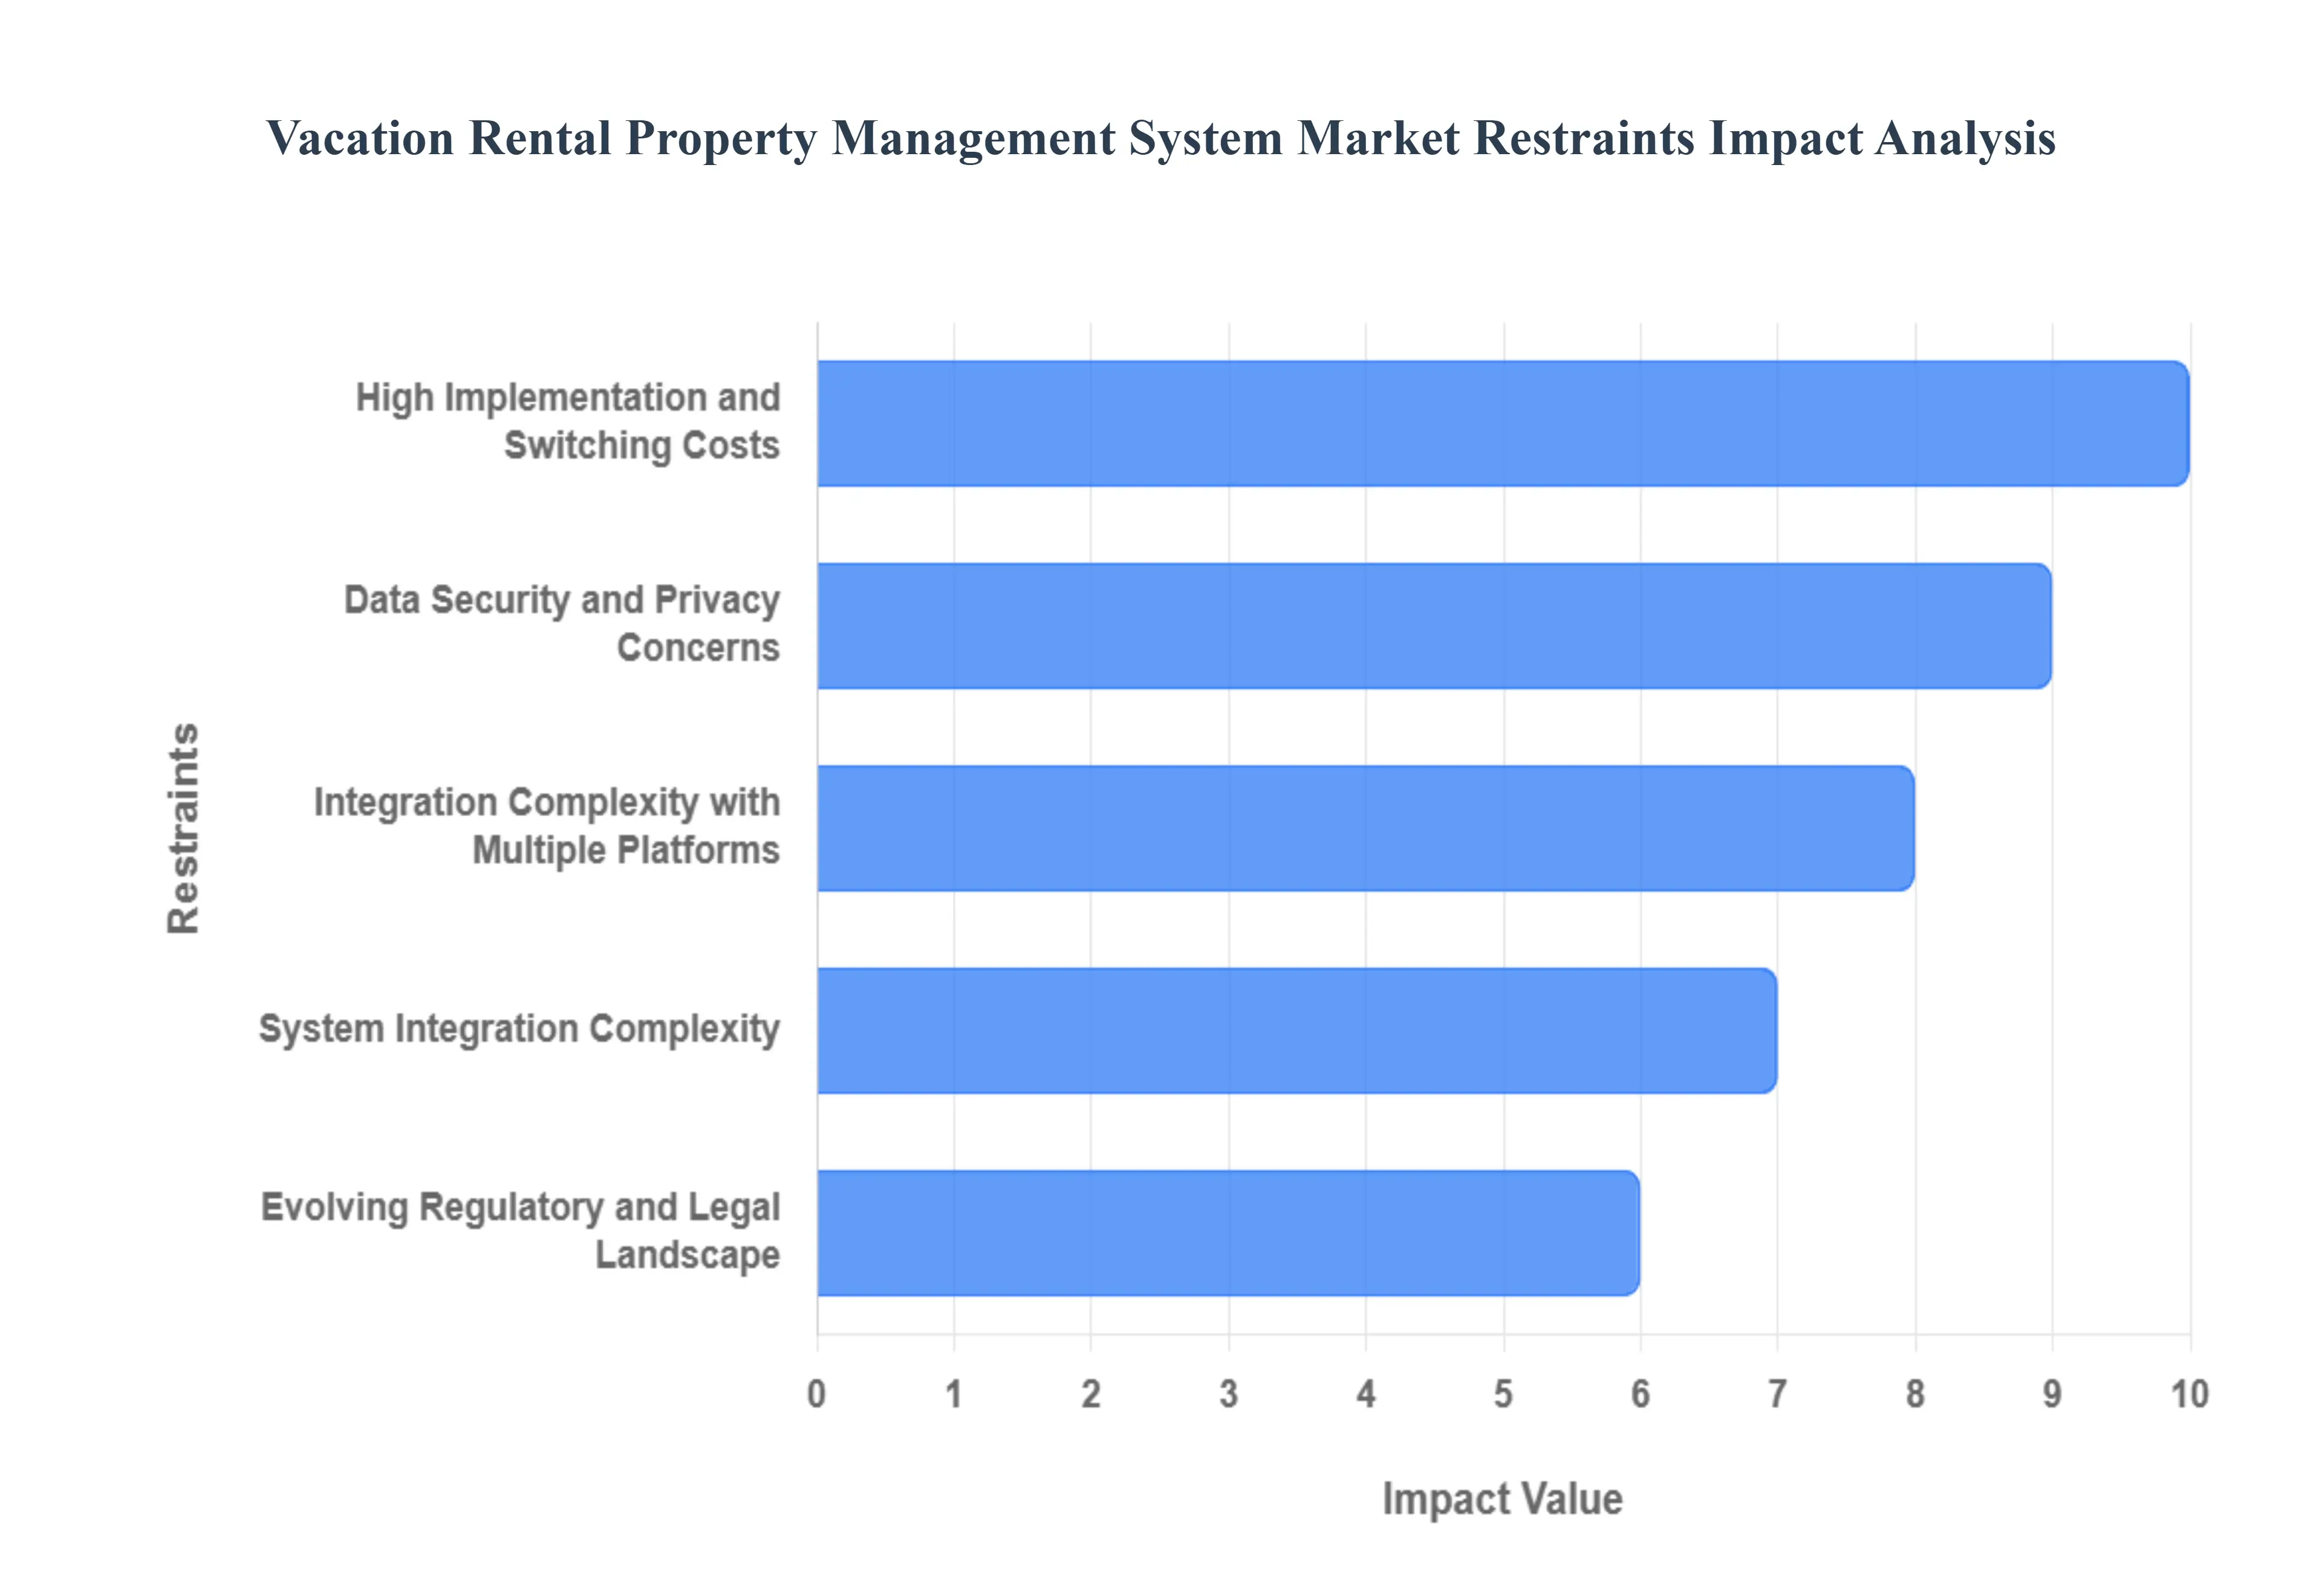Click the 10 tick label on x-axis
The height and width of the screenshot is (1596, 2322).
coord(2189,1394)
